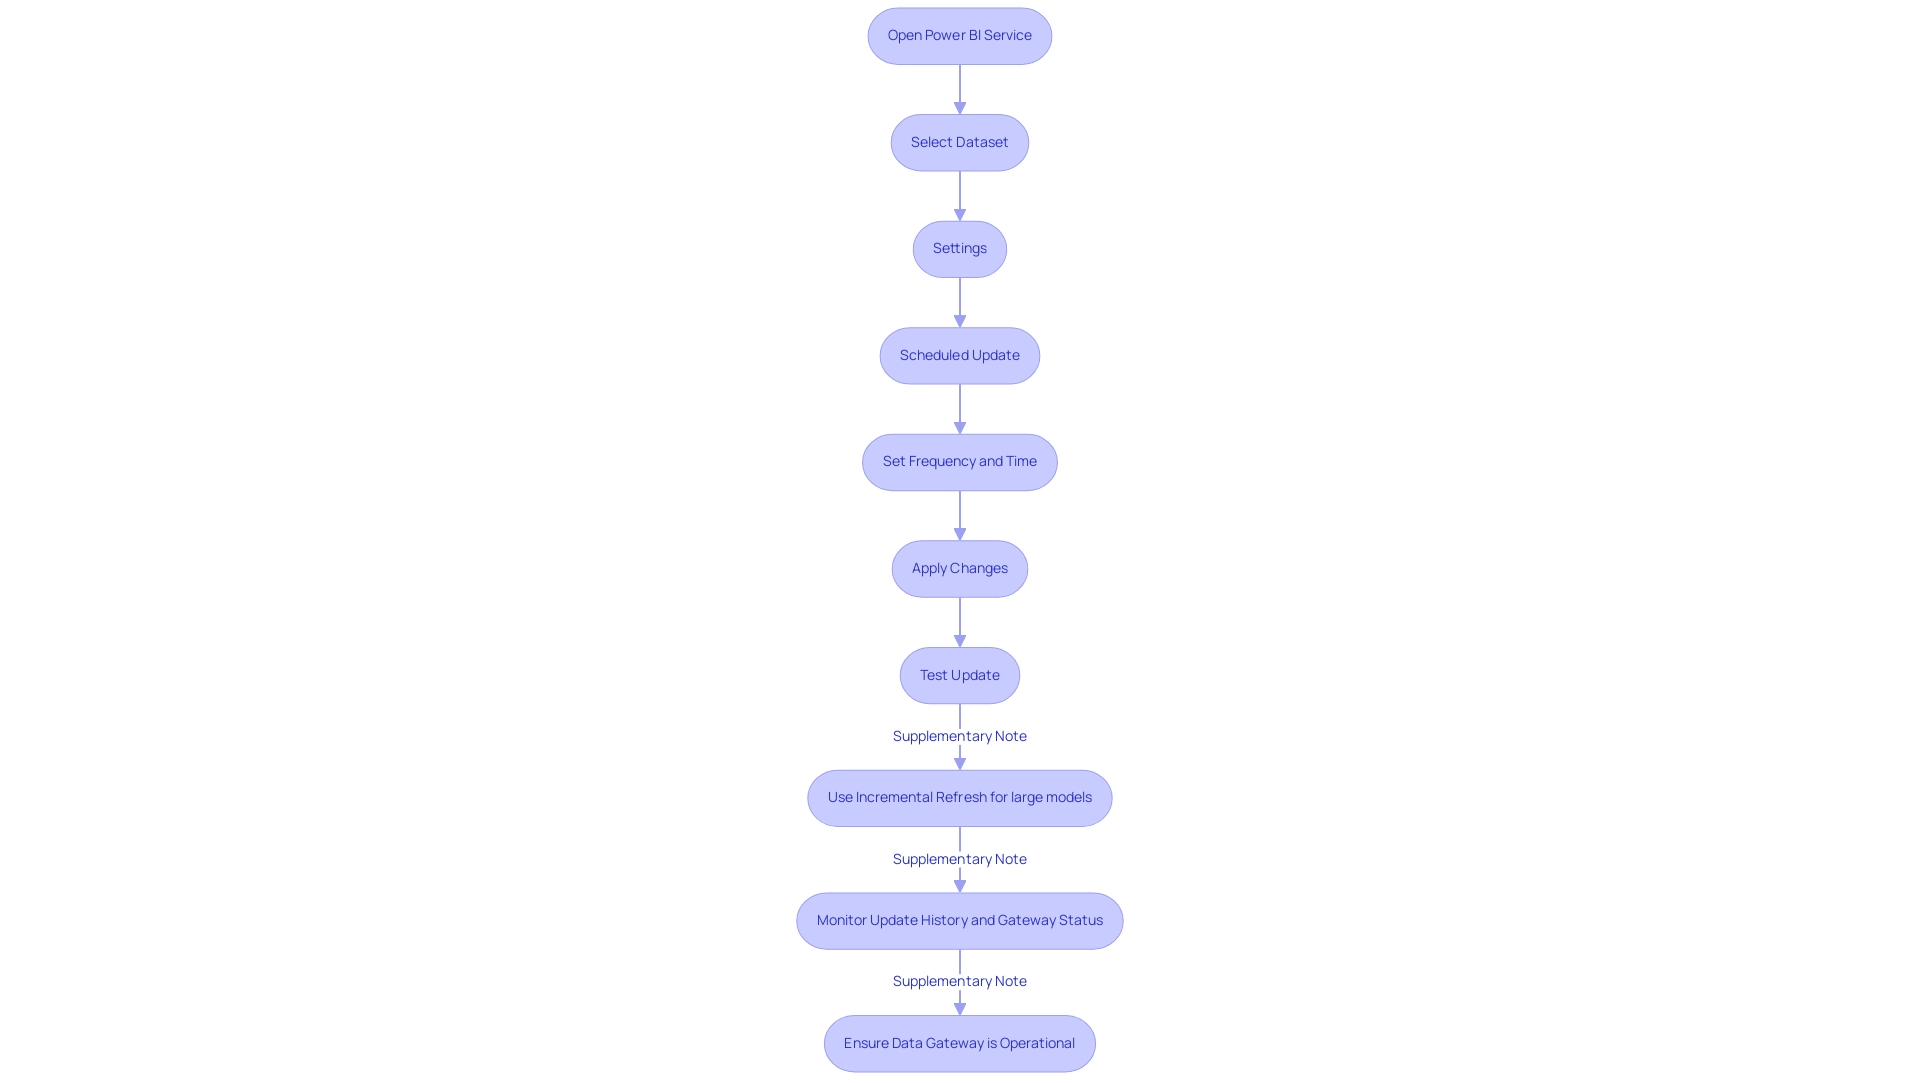The width and height of the screenshot is (1920, 1083).
Task: Click the Open Power BI Service node
Action: tap(959, 36)
